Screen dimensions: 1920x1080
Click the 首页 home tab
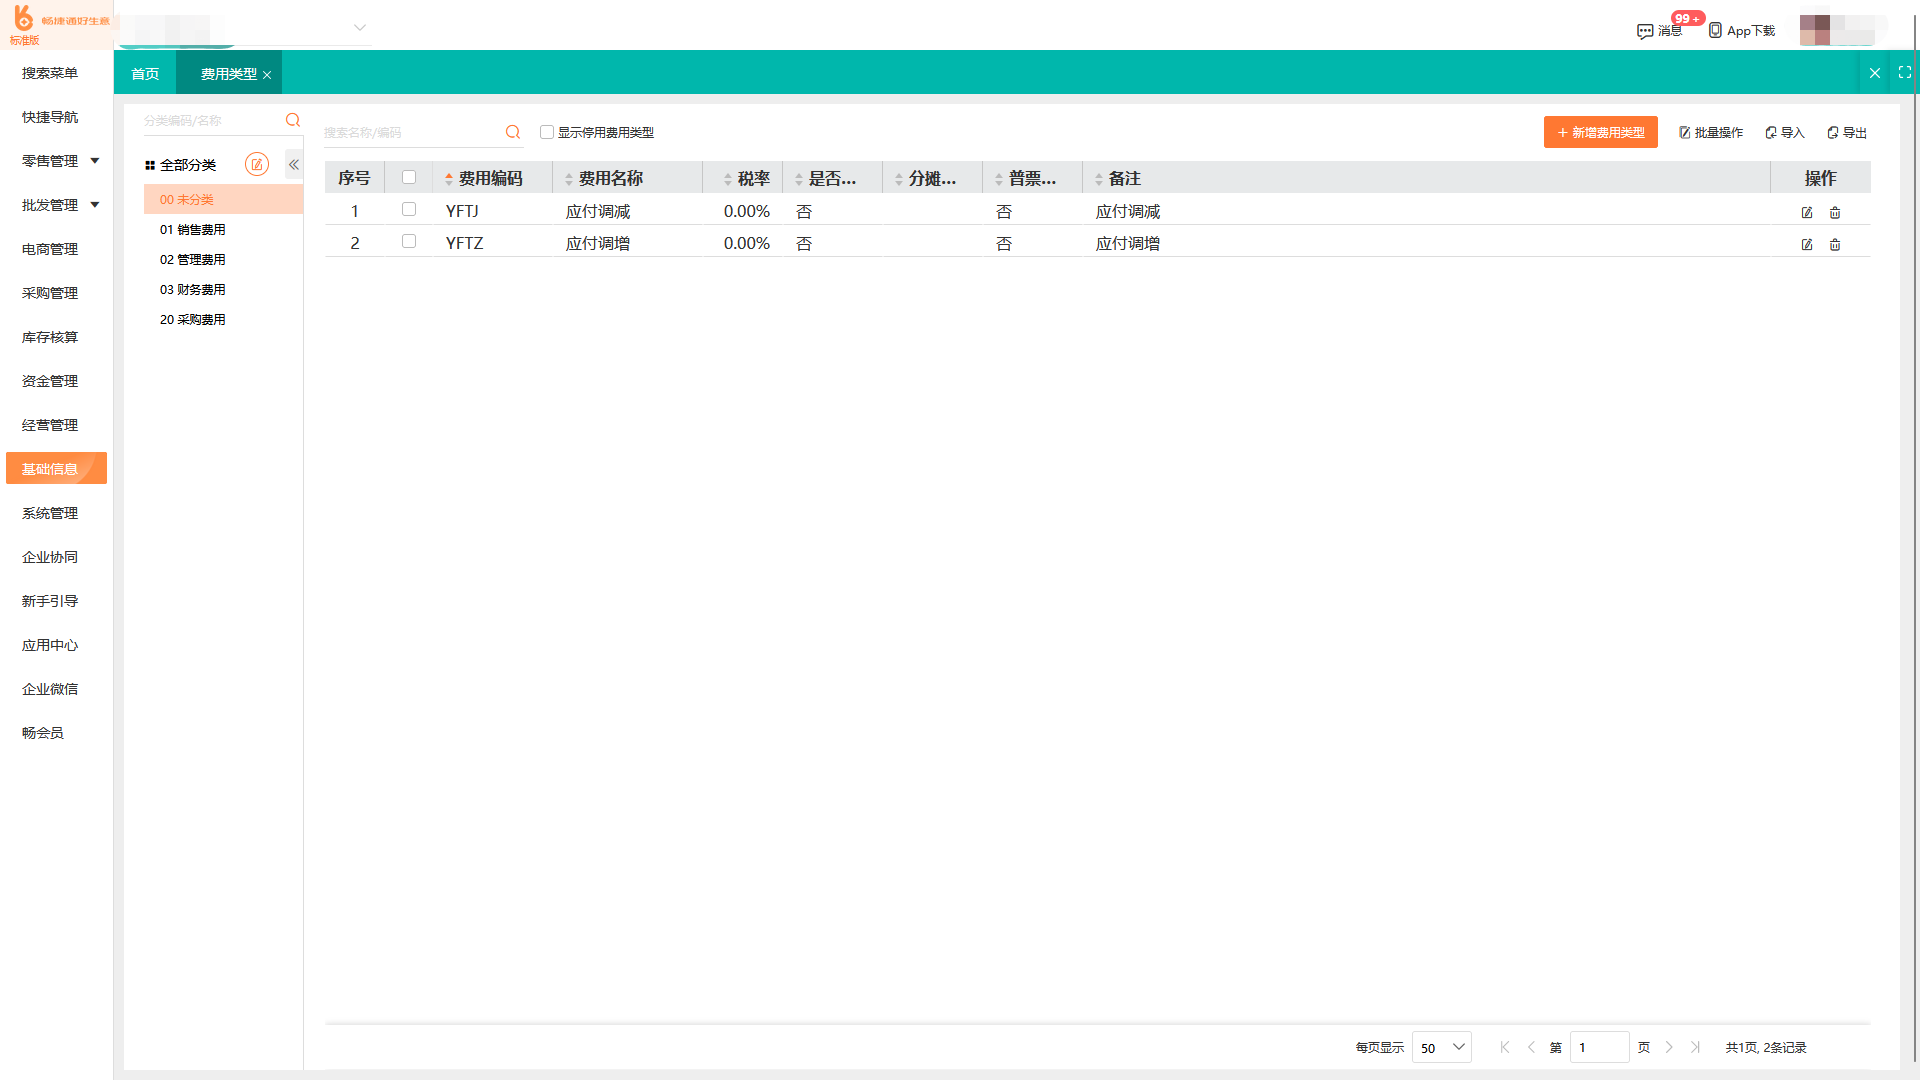pos(145,74)
